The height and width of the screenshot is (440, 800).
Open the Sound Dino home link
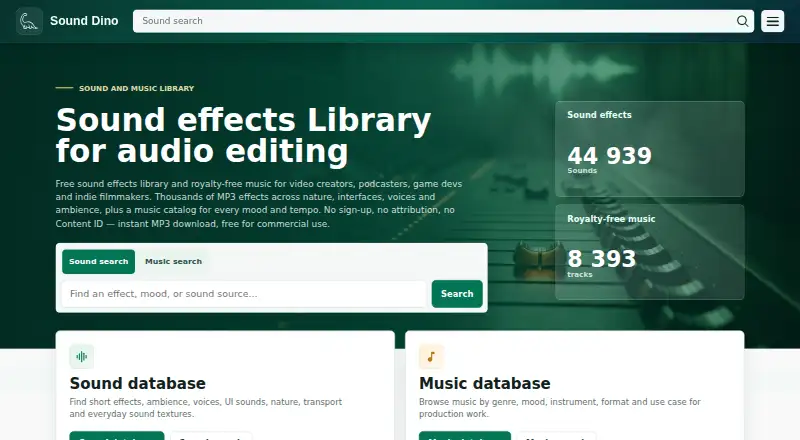[x=67, y=21]
